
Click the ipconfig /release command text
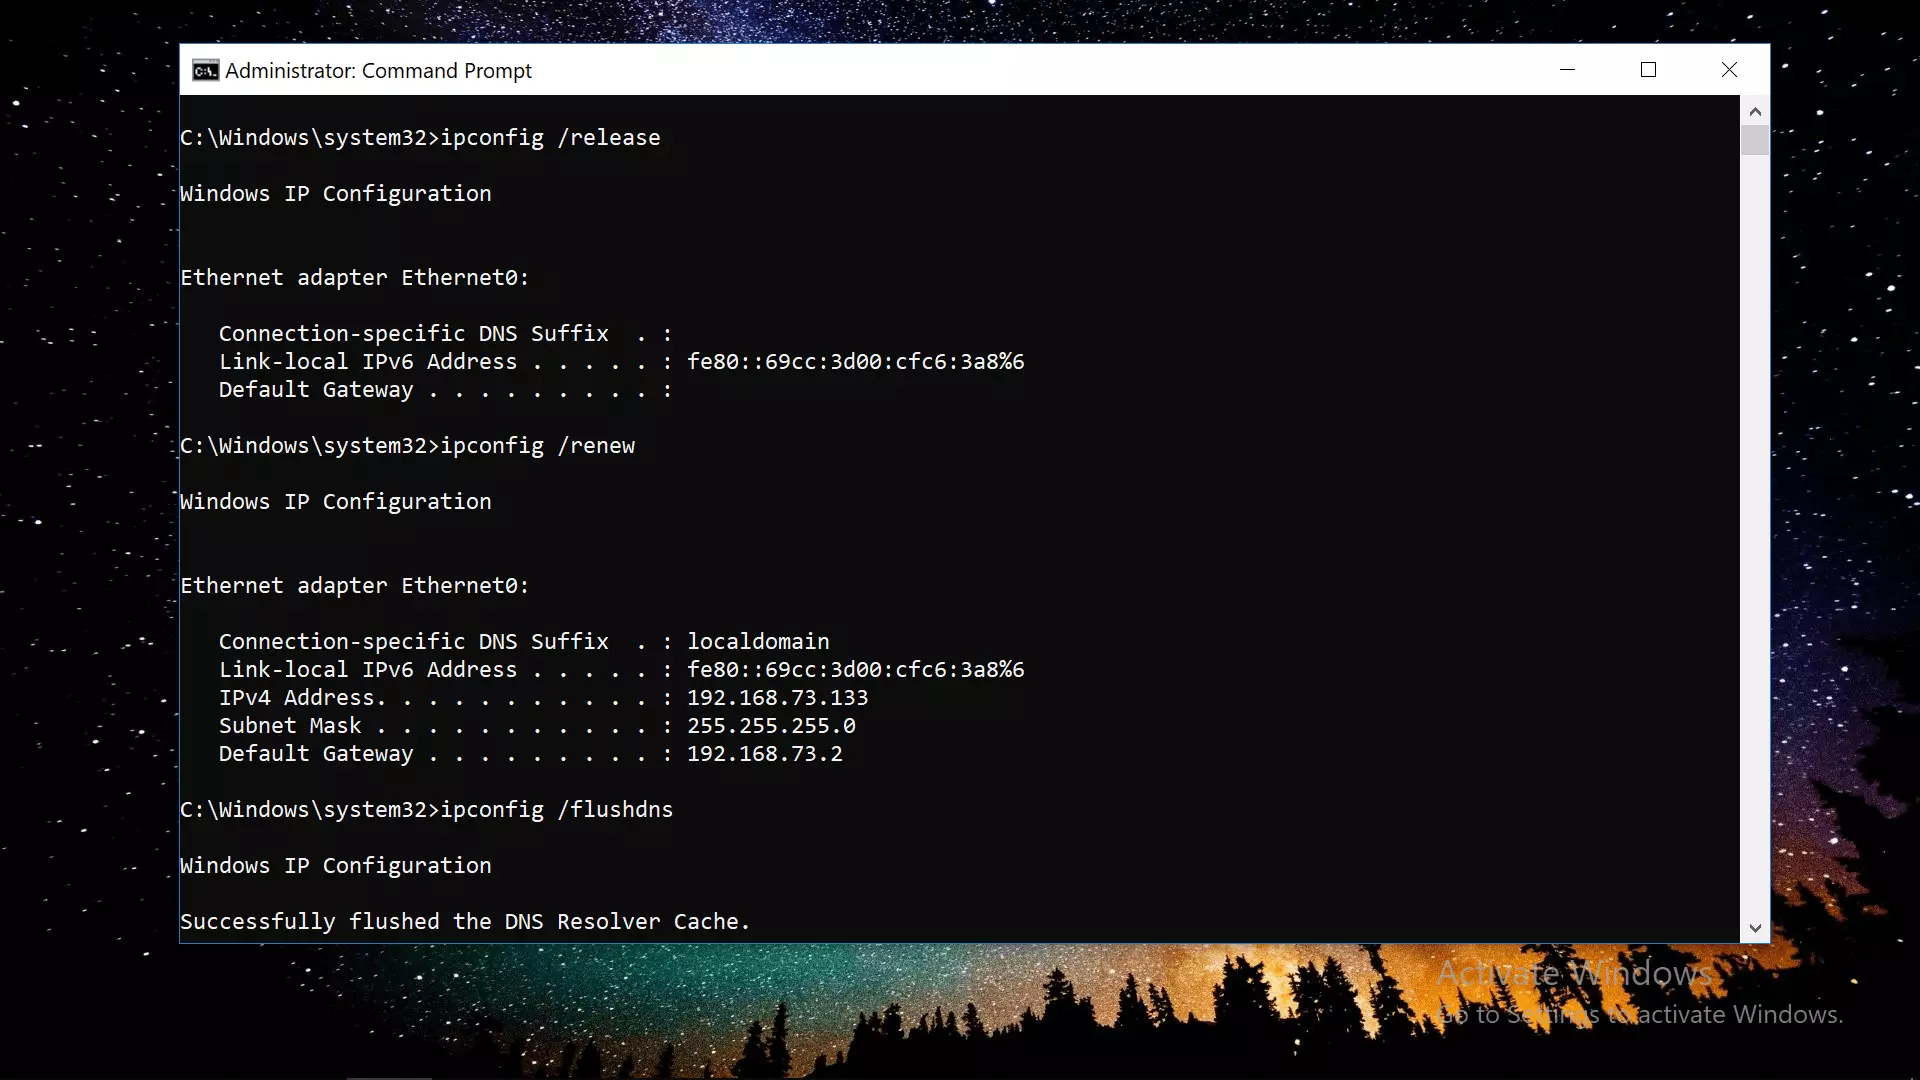550,137
